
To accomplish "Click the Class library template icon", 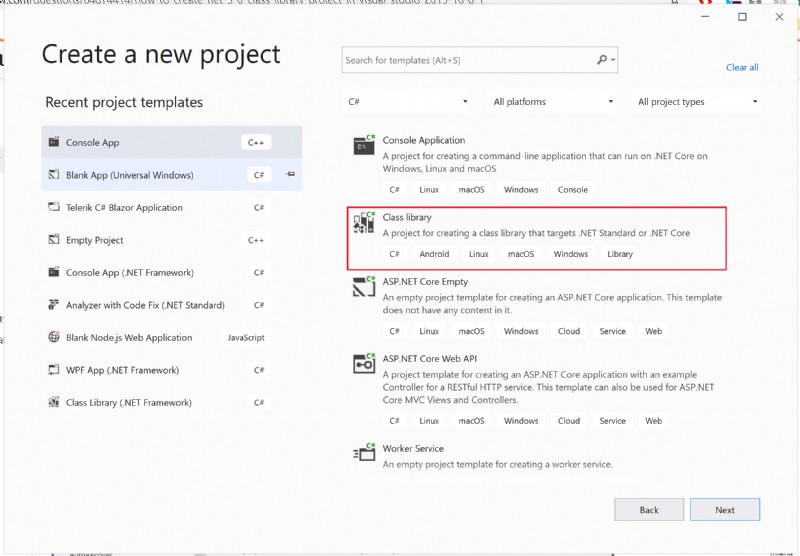I will (x=363, y=224).
